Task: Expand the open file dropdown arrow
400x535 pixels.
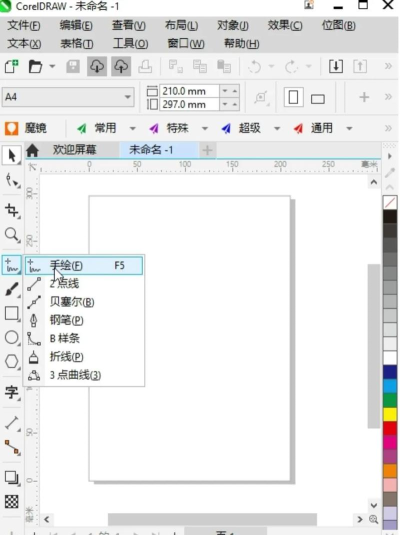Action: [52, 66]
